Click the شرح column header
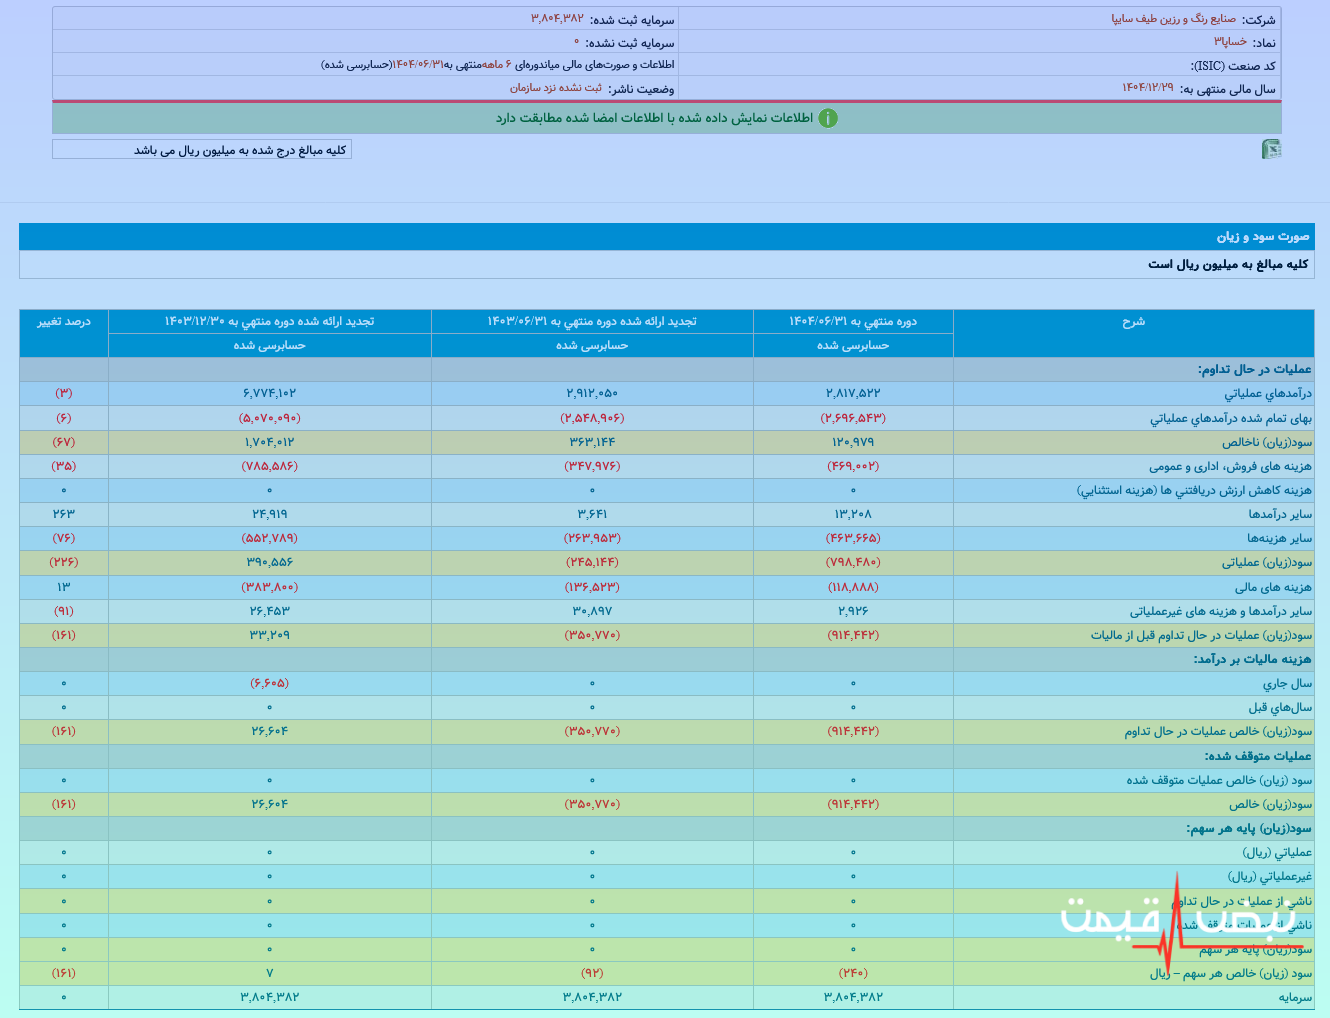The image size is (1330, 1018). point(1133,322)
